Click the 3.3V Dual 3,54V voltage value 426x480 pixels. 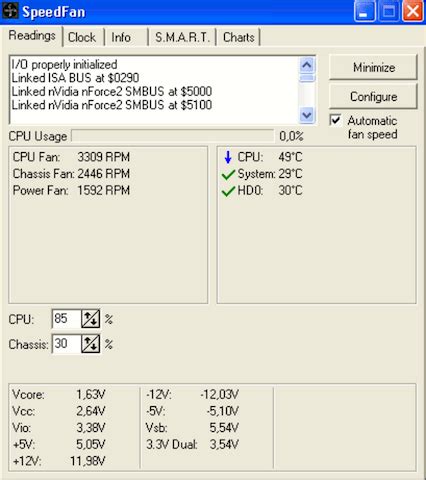(224, 445)
